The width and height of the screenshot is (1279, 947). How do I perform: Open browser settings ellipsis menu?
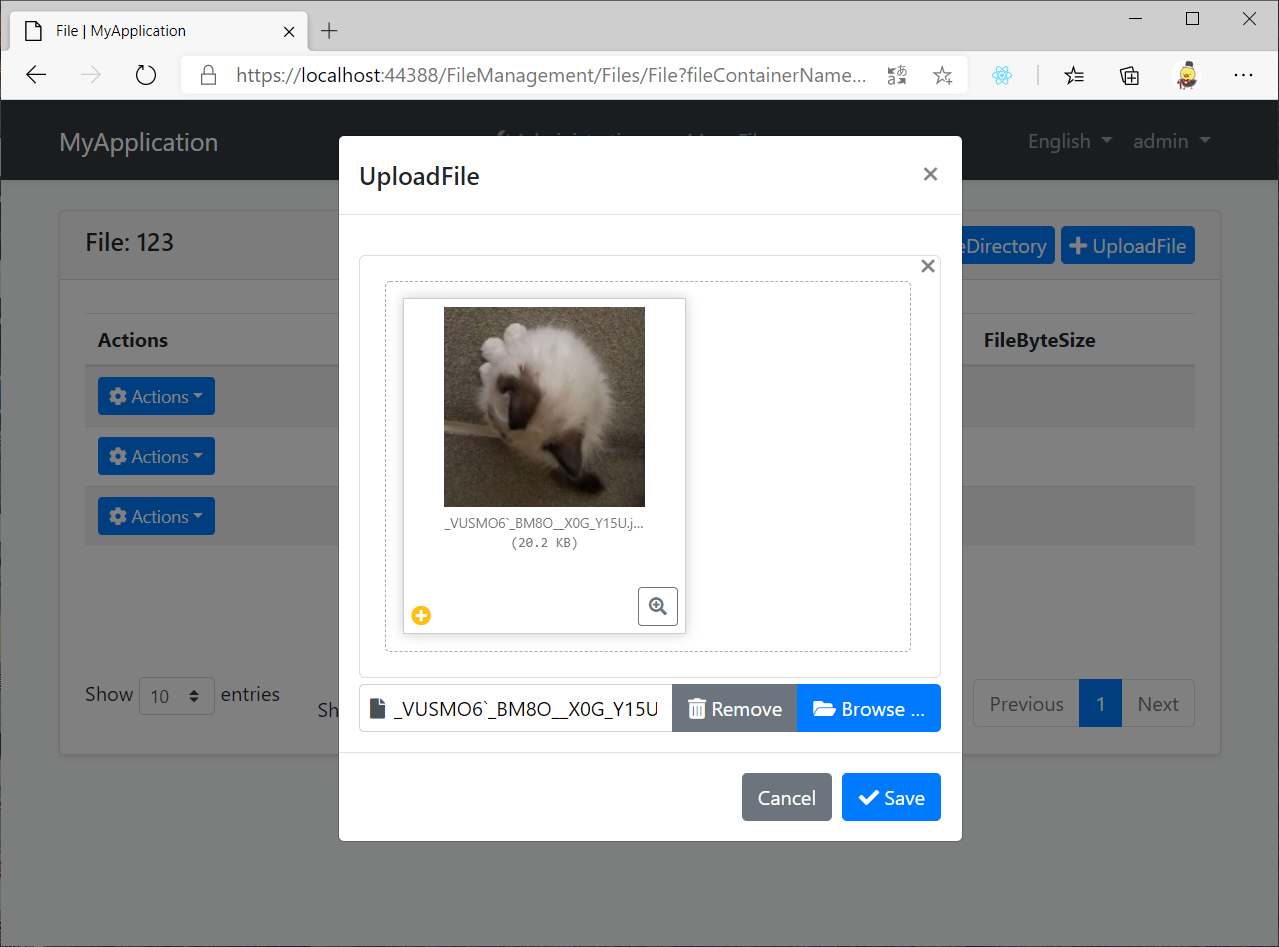(1243, 75)
